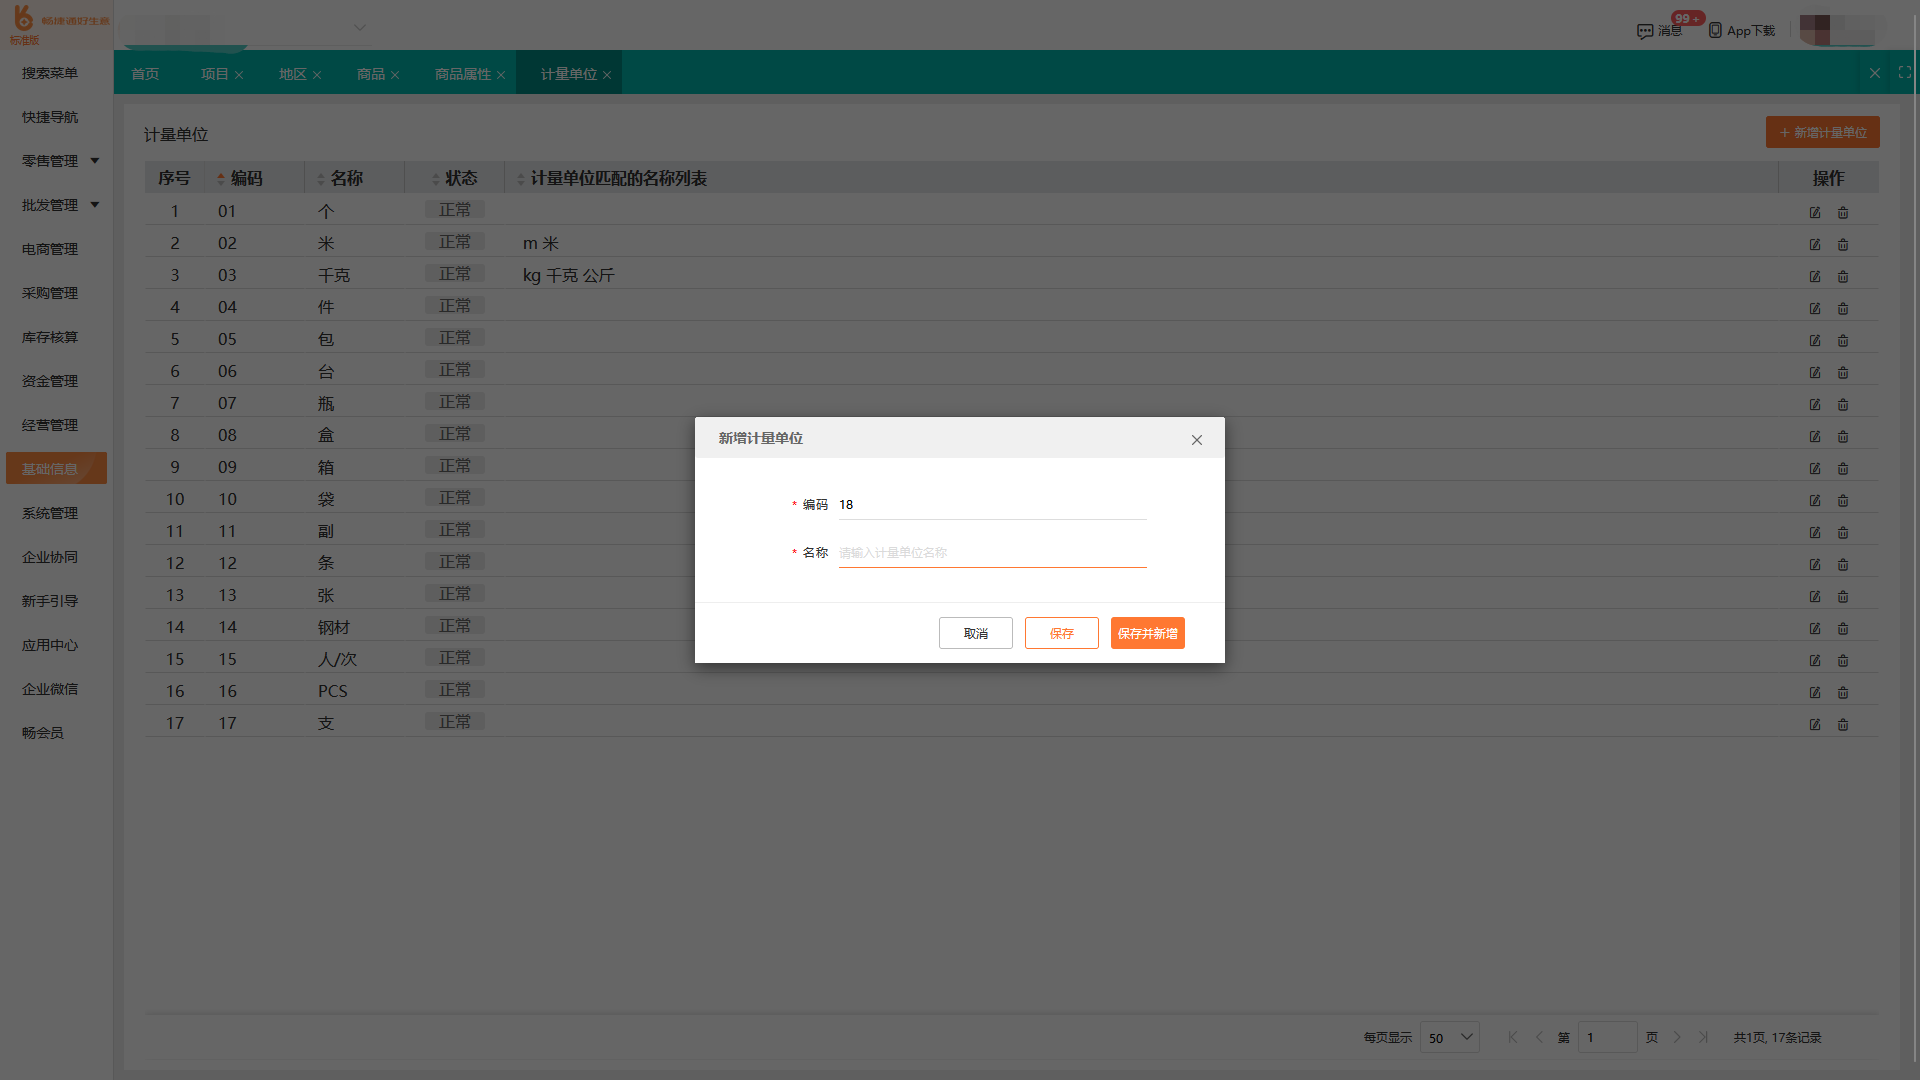This screenshot has height=1080, width=1920.
Task: Click the delete icon for row 8
Action: click(1844, 436)
